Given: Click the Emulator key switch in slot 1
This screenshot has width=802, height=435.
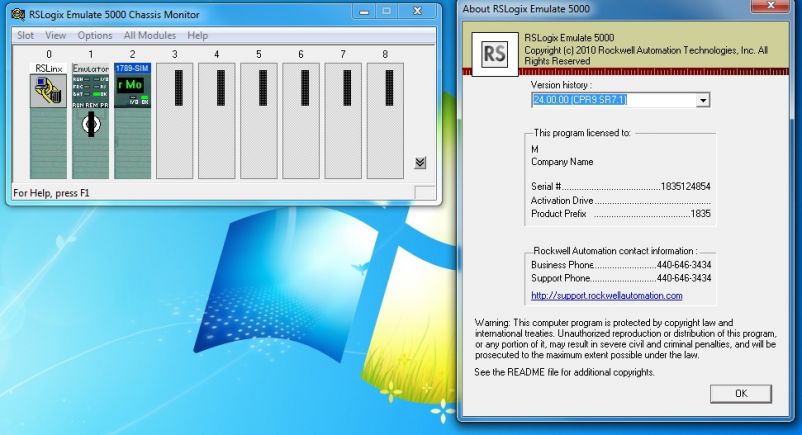Looking at the screenshot, I should click(x=90, y=123).
